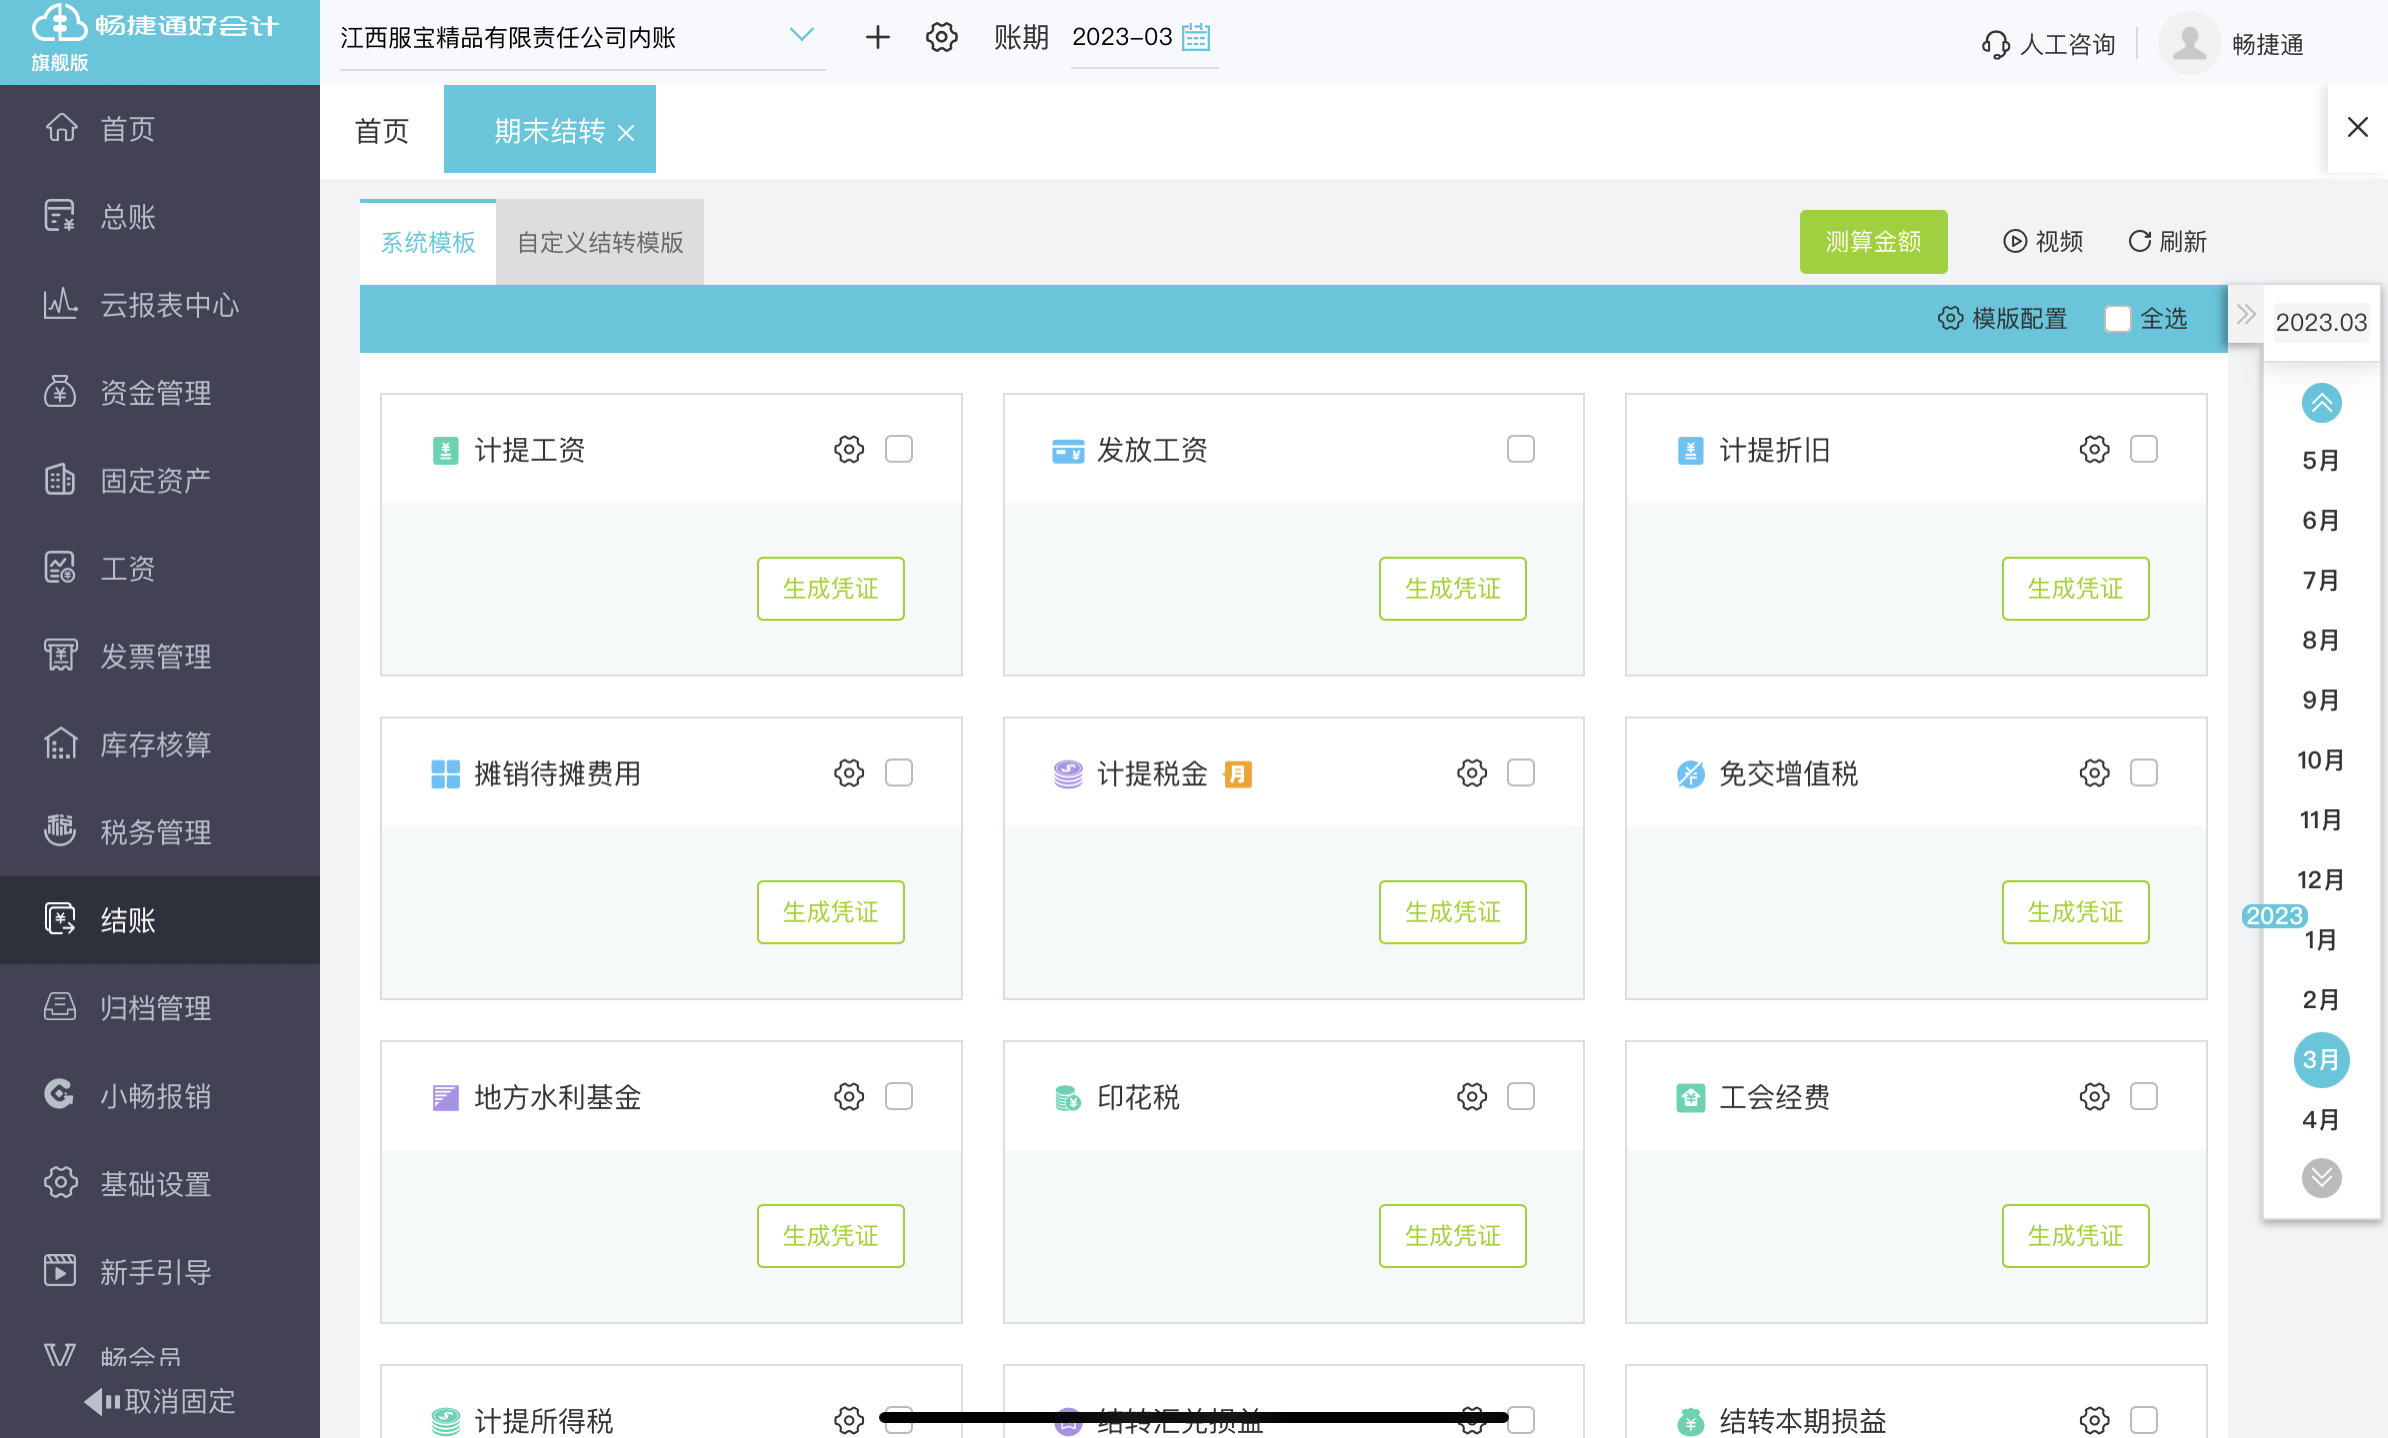Scroll down the month list
Image resolution: width=2388 pixels, height=1438 pixels.
(2320, 1177)
